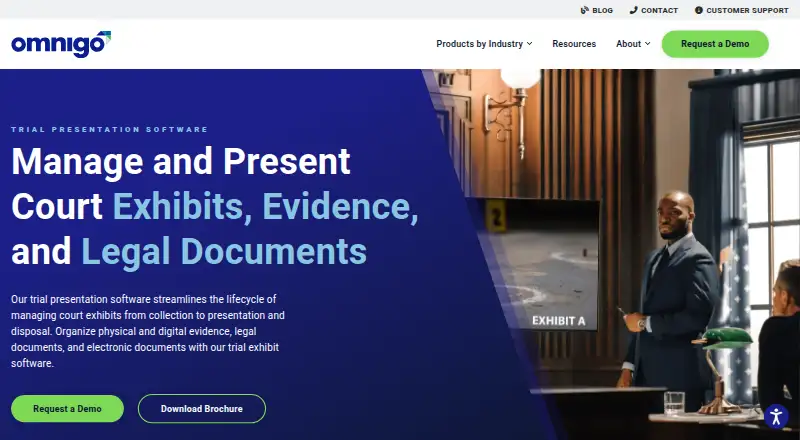Viewport: 800px width, 440px height.
Task: Click the Download Brochure button
Action: pos(202,409)
